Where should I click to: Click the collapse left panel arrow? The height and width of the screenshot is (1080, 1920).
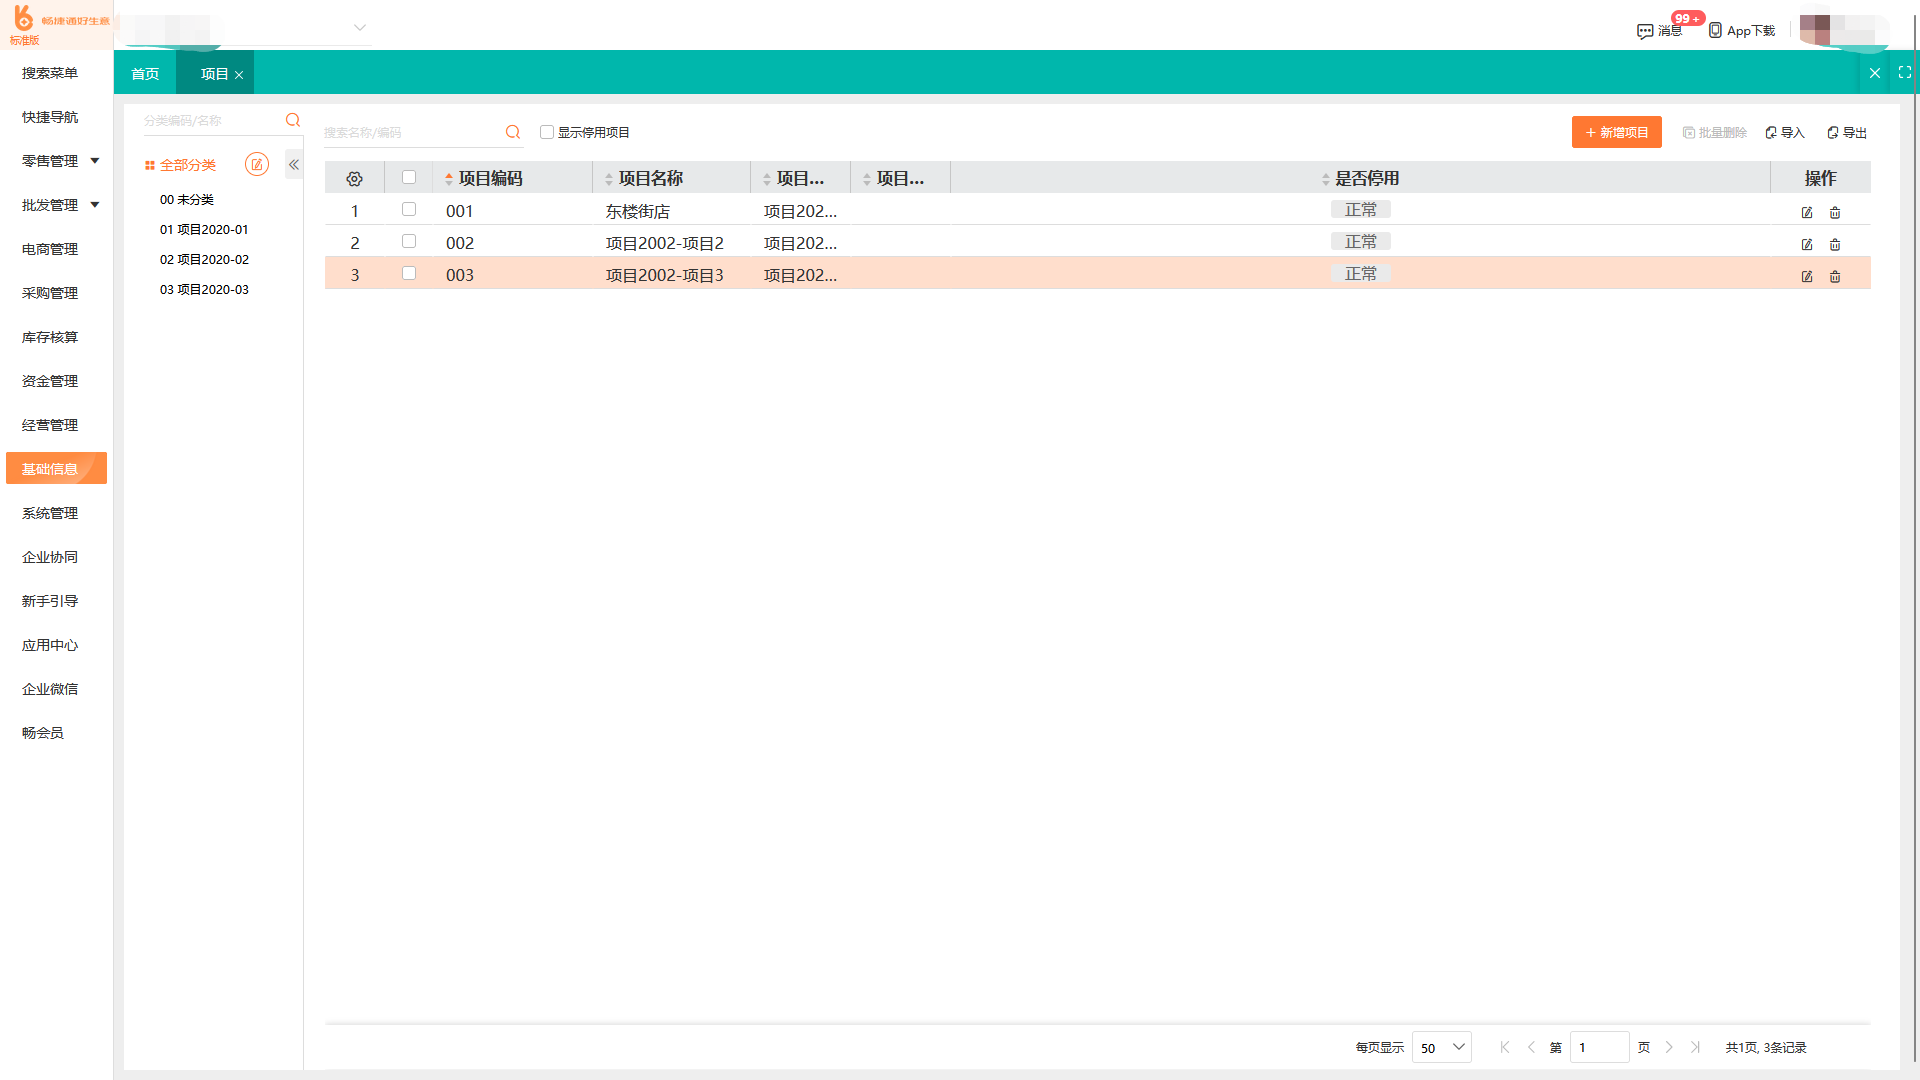pyautogui.click(x=294, y=164)
